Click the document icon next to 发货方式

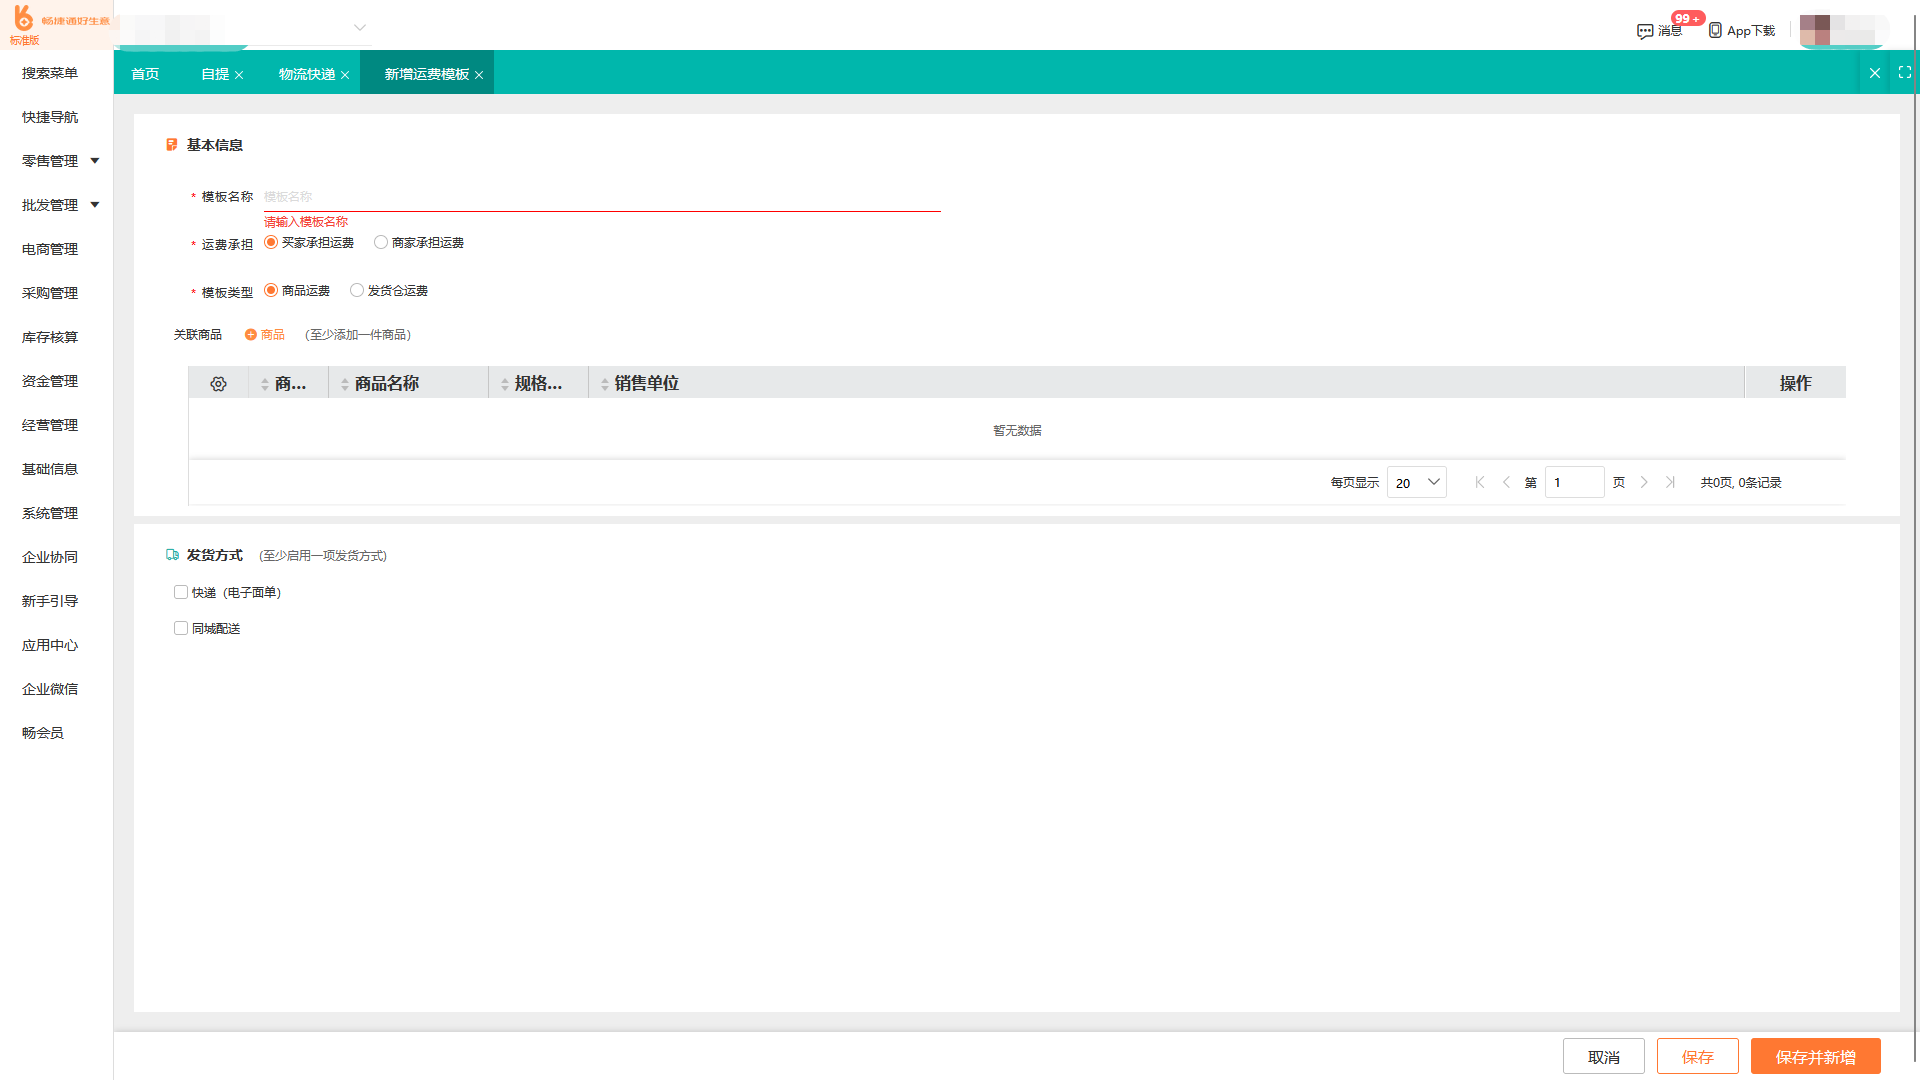point(173,554)
